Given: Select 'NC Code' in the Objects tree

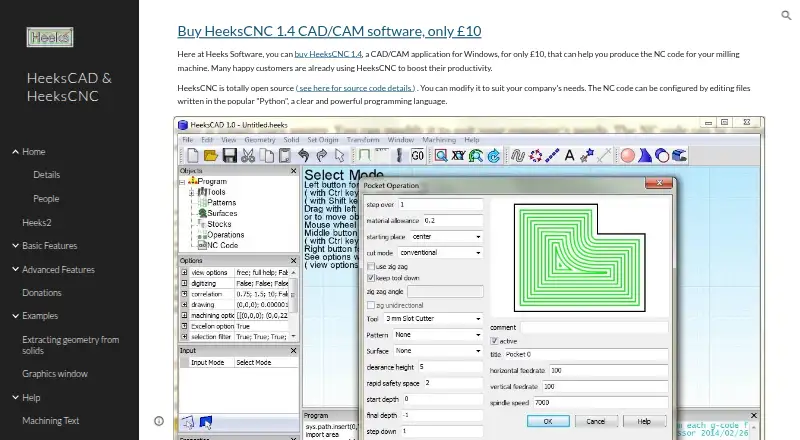Looking at the screenshot, I should coord(222,246).
